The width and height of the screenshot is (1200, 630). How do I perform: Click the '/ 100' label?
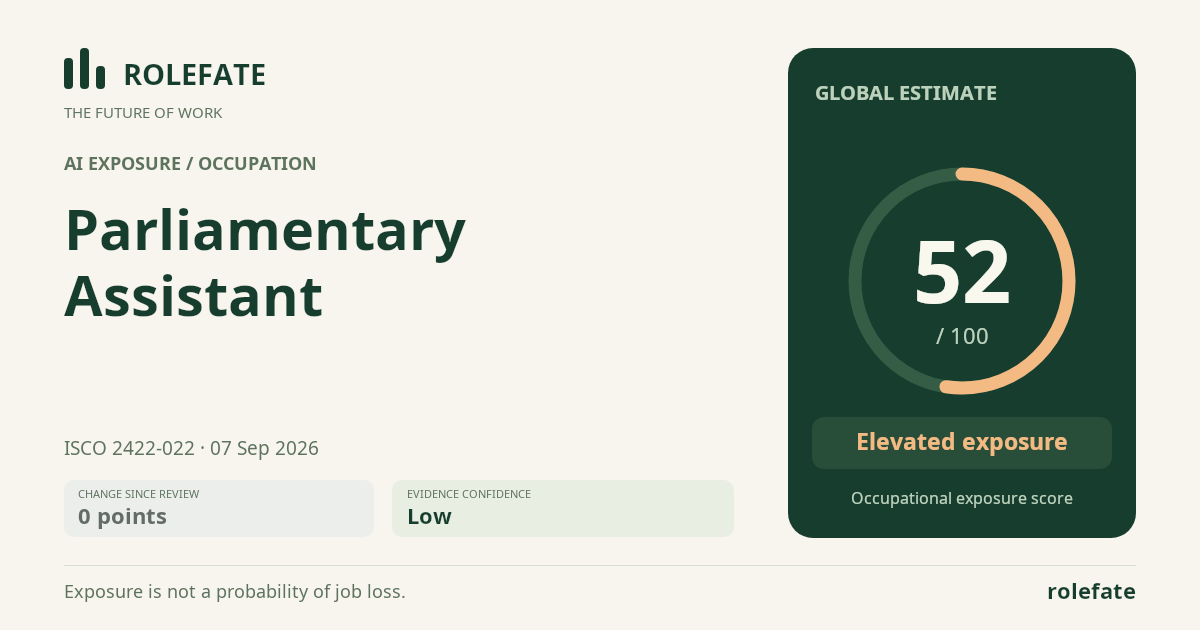pyautogui.click(x=962, y=337)
